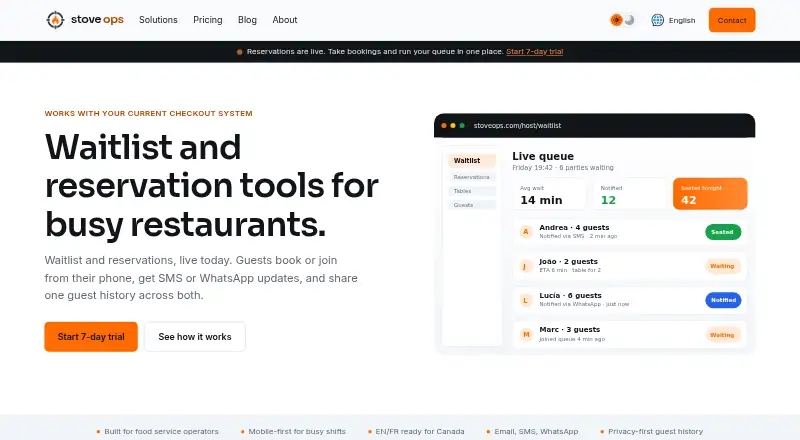
Task: Click 'Lucía · 6 guests' row text
Action: [570, 296]
